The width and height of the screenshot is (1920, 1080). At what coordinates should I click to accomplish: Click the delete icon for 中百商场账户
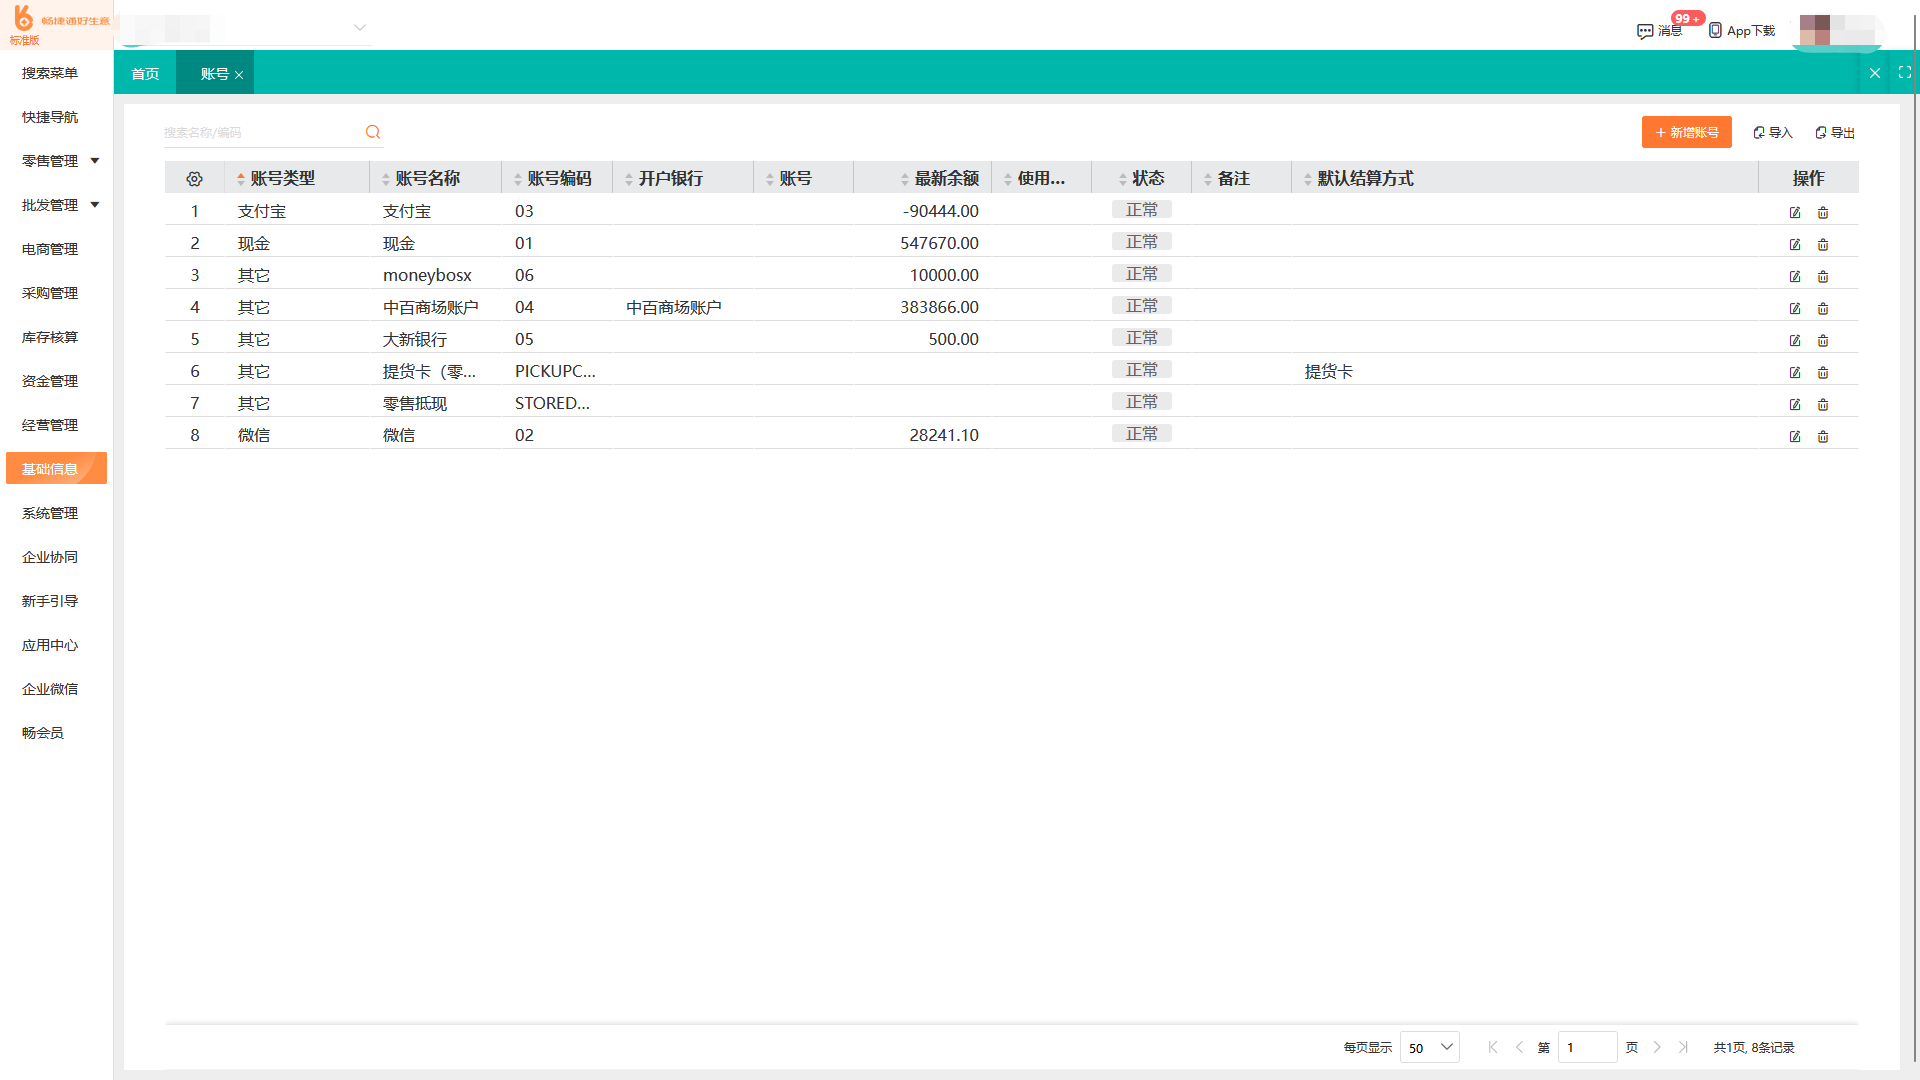click(x=1824, y=306)
